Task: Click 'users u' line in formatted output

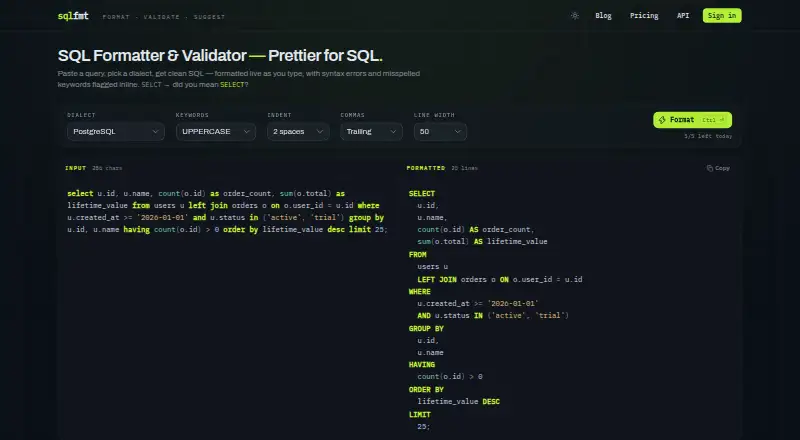Action: pyautogui.click(x=432, y=266)
